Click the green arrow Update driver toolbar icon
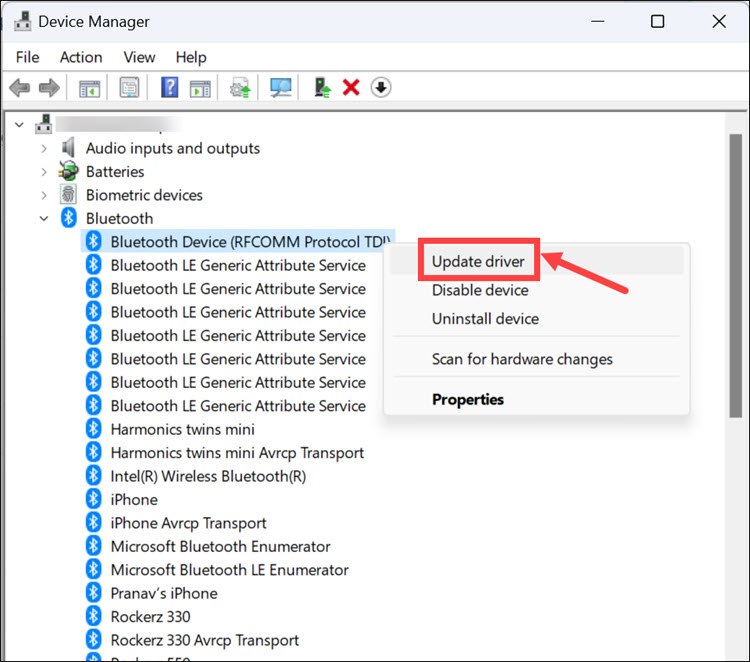The height and width of the screenshot is (662, 750). [322, 88]
